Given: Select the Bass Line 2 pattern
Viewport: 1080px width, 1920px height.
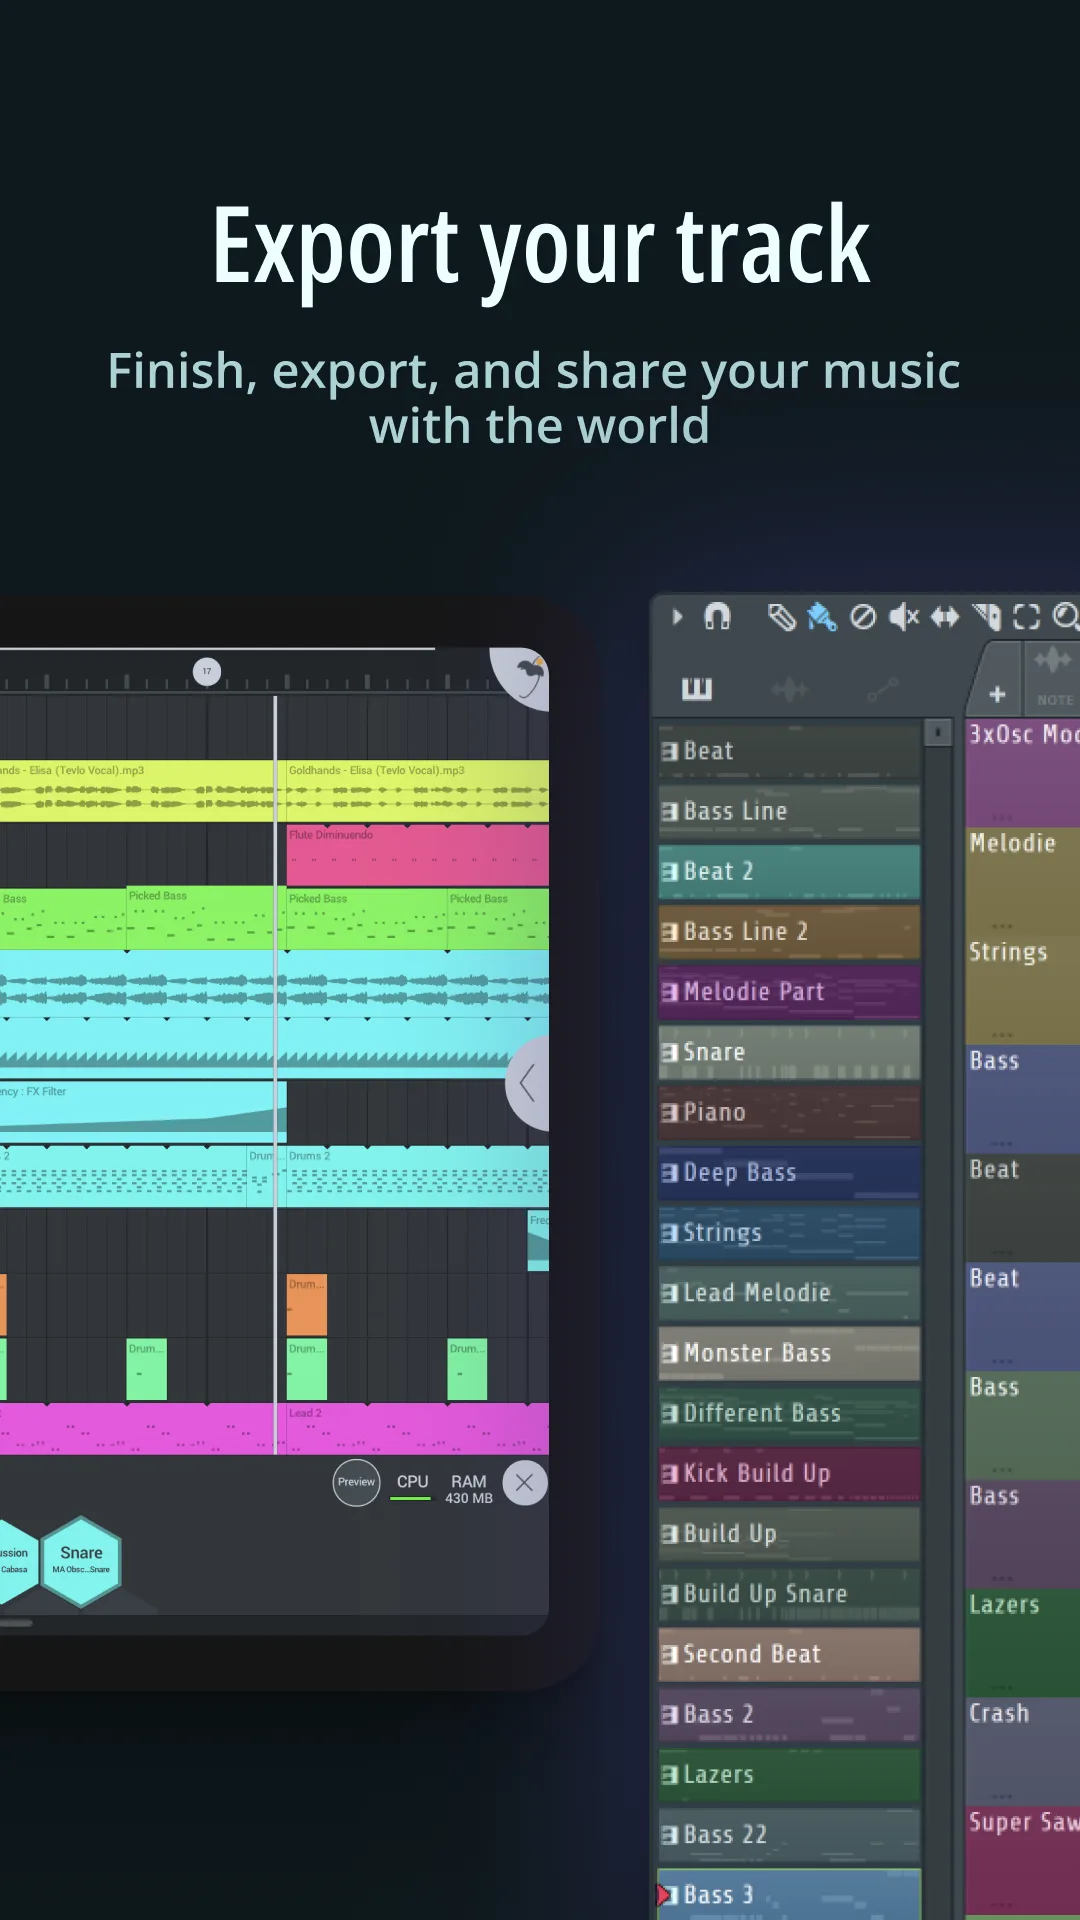Looking at the screenshot, I should 789,931.
